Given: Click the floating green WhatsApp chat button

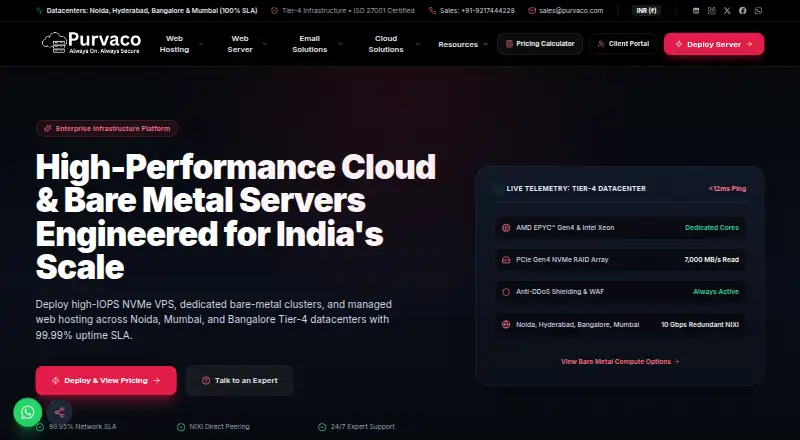Looking at the screenshot, I should [x=28, y=412].
